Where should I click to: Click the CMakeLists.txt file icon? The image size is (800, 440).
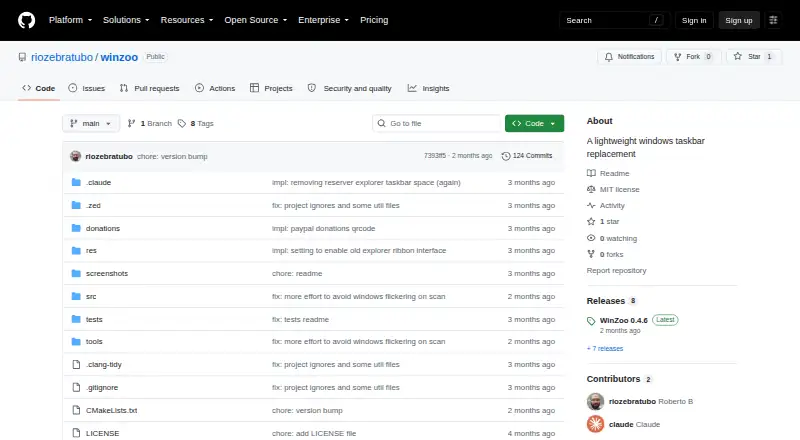(76, 410)
